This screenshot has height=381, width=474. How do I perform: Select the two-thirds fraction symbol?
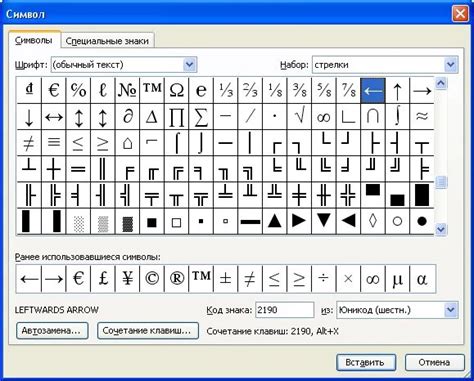tap(250, 90)
